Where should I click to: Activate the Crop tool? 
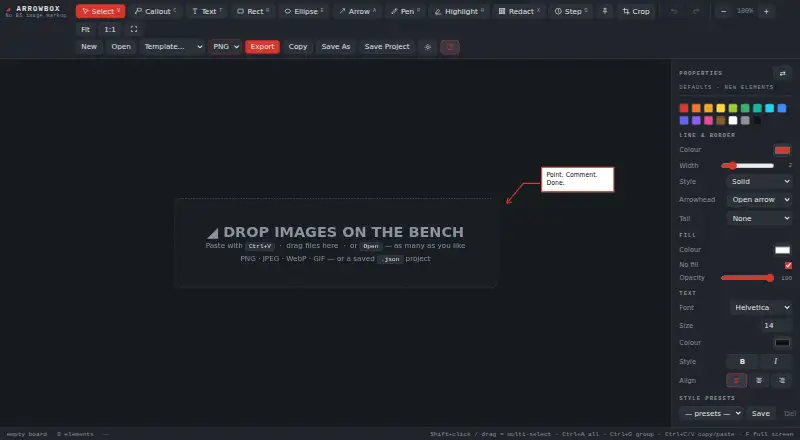636,11
